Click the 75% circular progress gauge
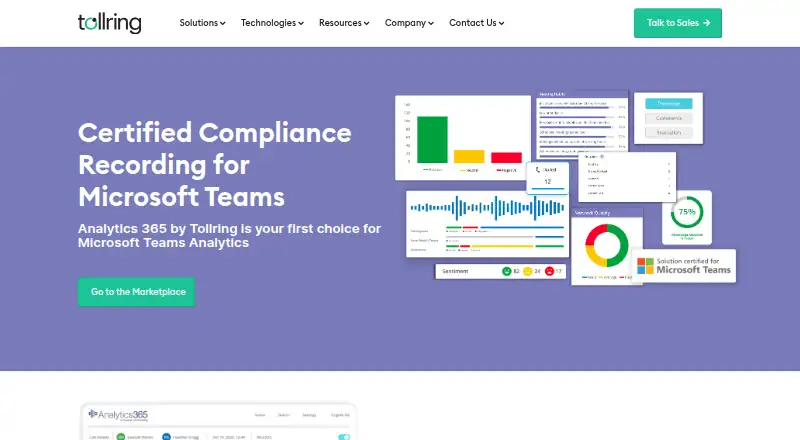 point(687,212)
